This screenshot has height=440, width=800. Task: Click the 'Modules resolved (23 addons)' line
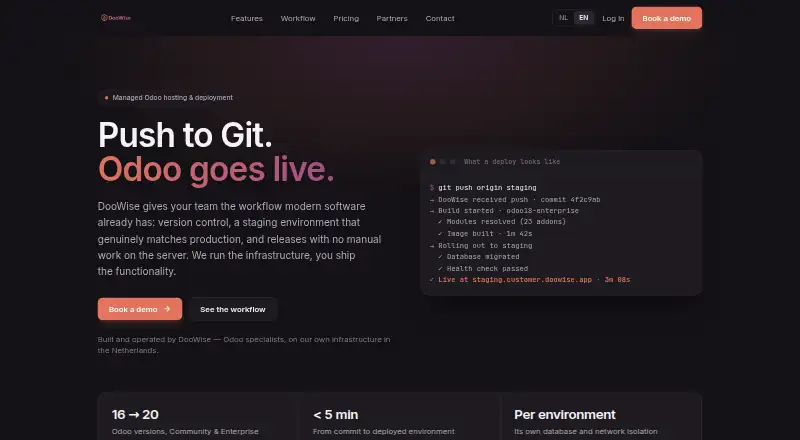point(502,222)
